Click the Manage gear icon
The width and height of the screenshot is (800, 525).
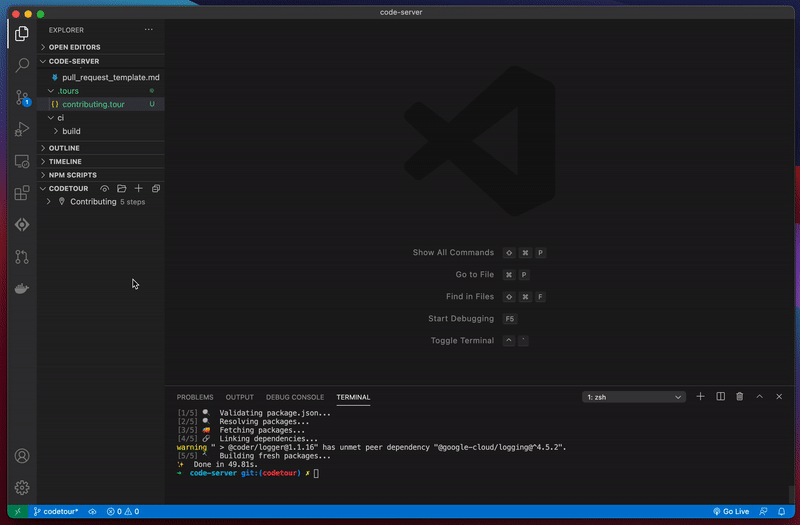(x=21, y=487)
